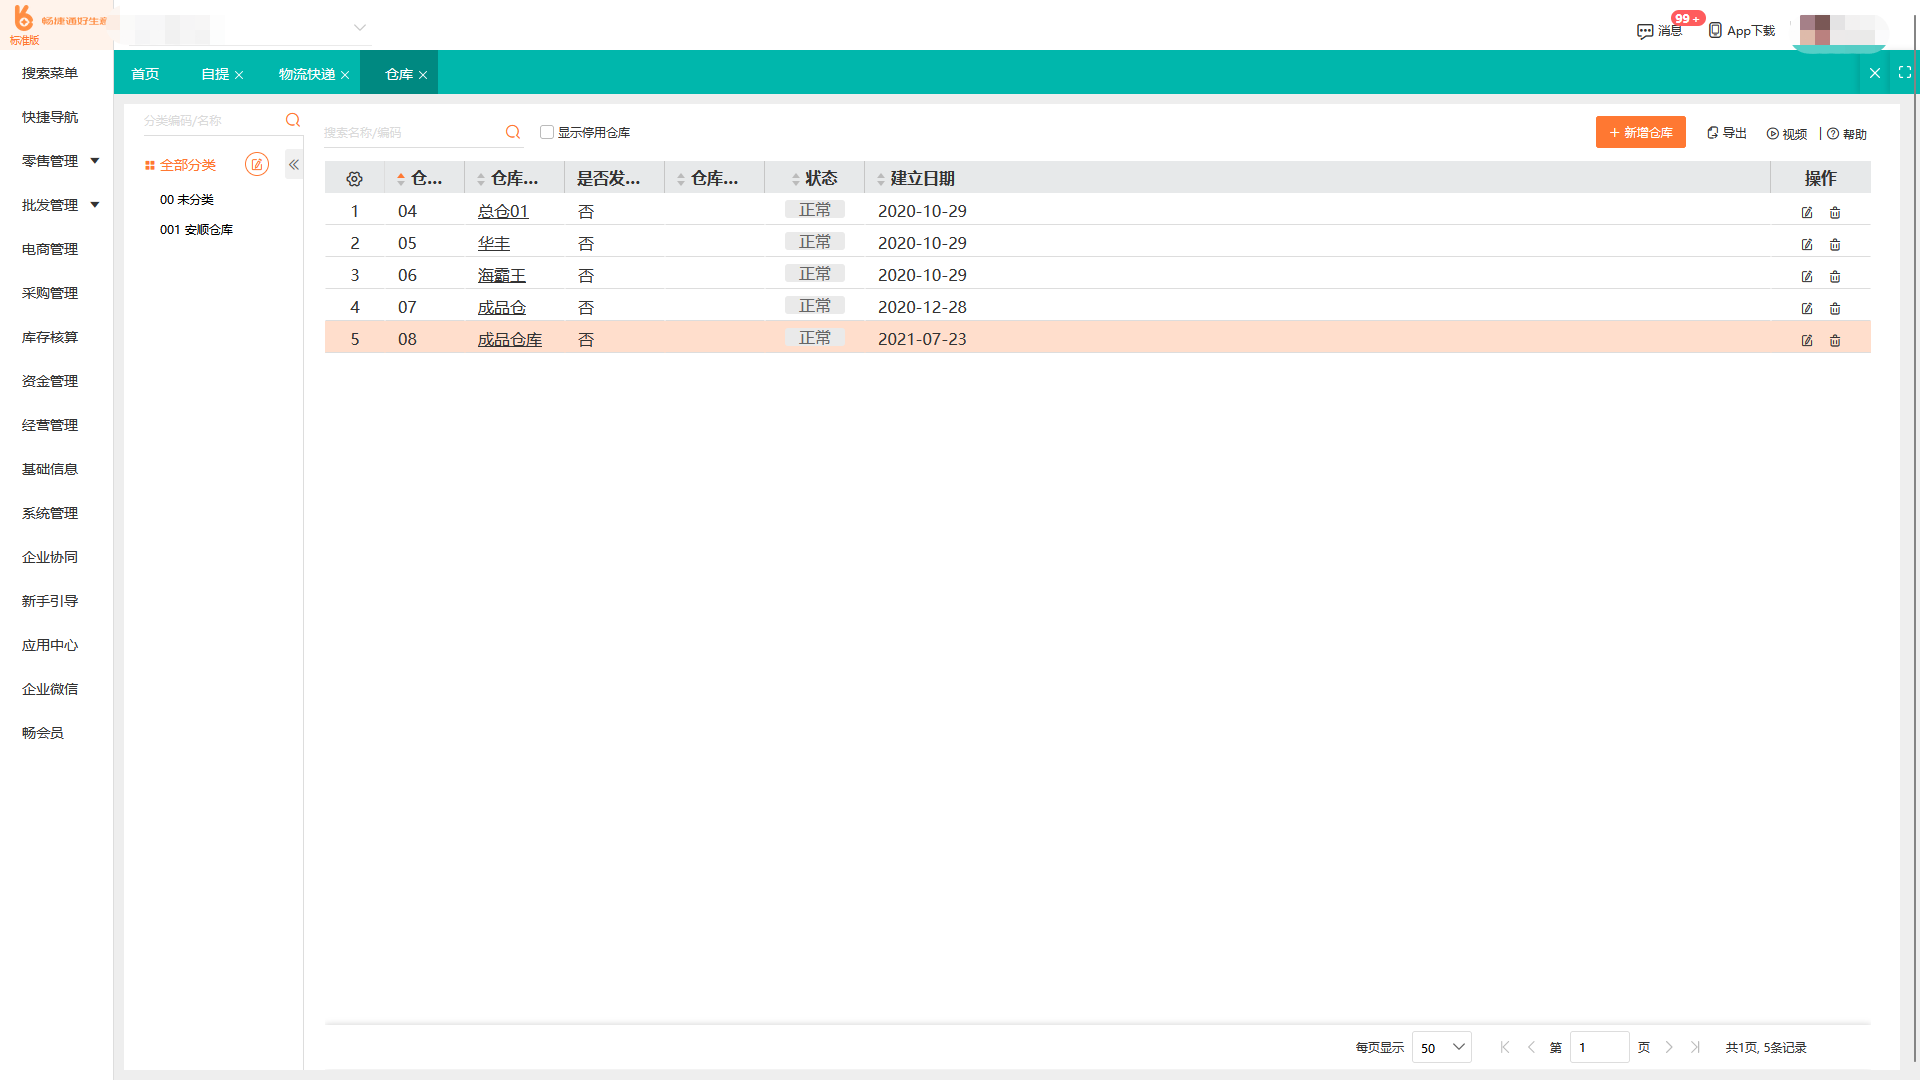
Task: Click the edit icon for 成品仓库 row 5
Action: click(x=1807, y=339)
